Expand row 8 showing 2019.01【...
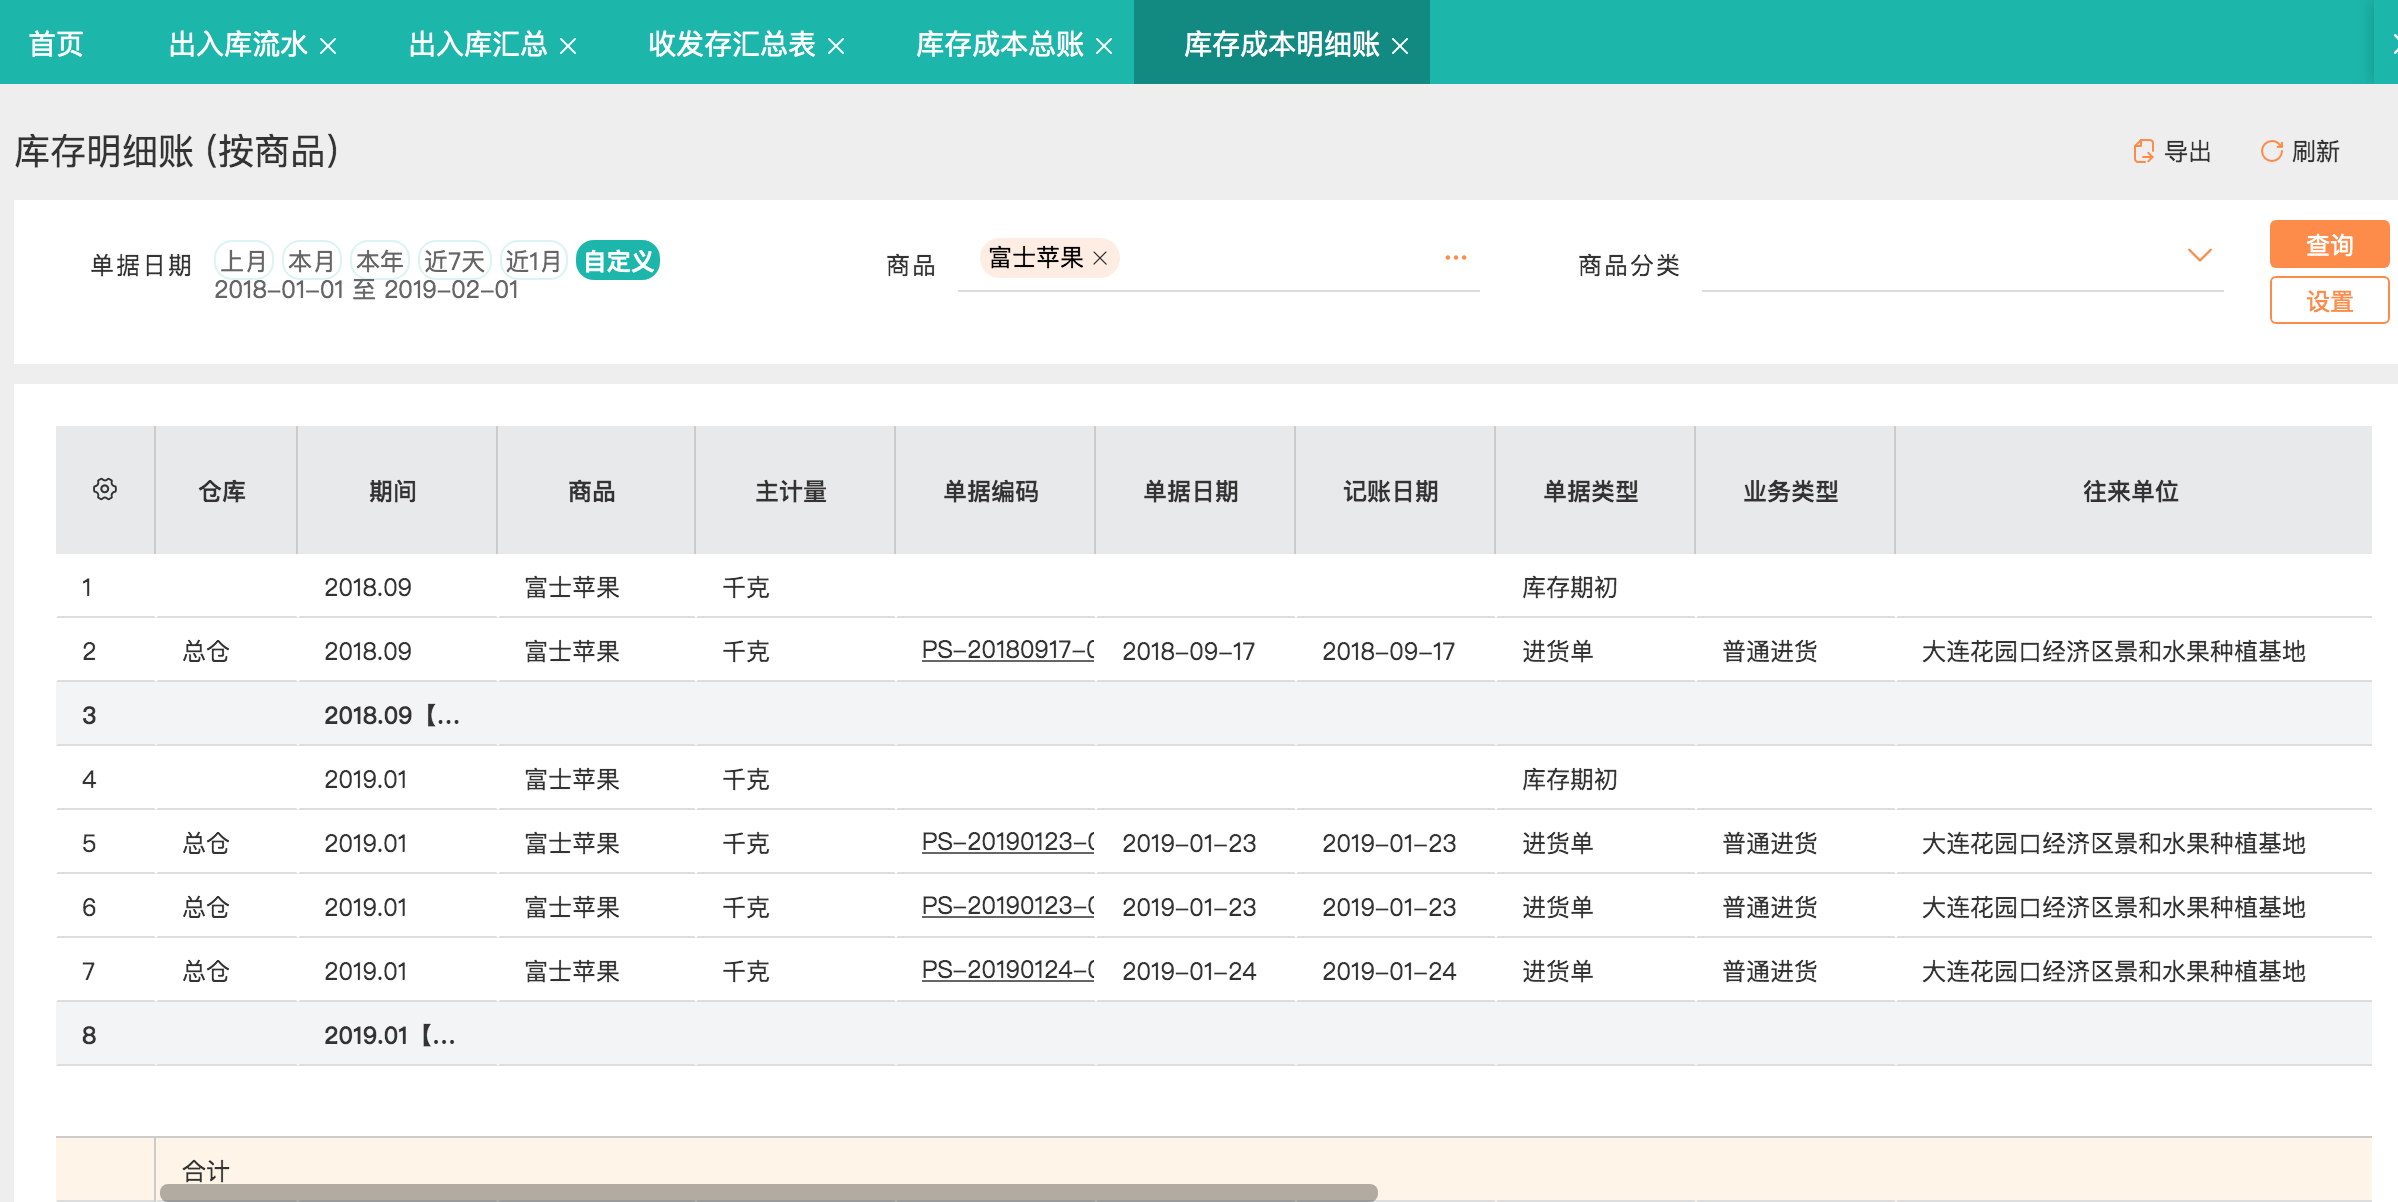Viewport: 2398px width, 1202px height. 389,1033
